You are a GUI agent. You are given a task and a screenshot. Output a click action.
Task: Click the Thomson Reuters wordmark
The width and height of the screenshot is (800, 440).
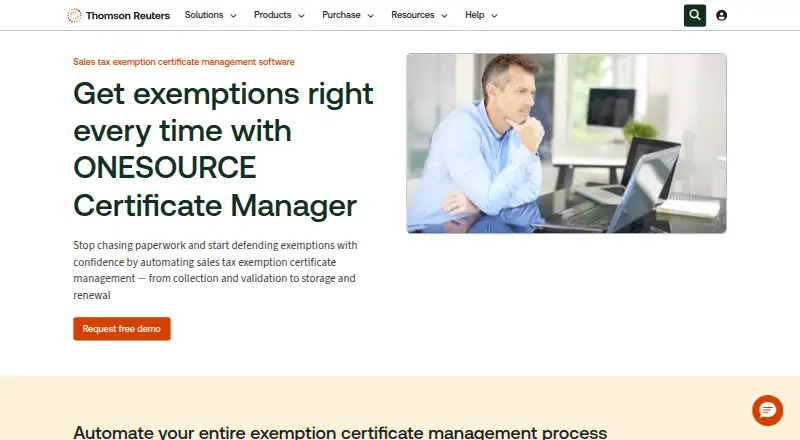[x=128, y=16]
